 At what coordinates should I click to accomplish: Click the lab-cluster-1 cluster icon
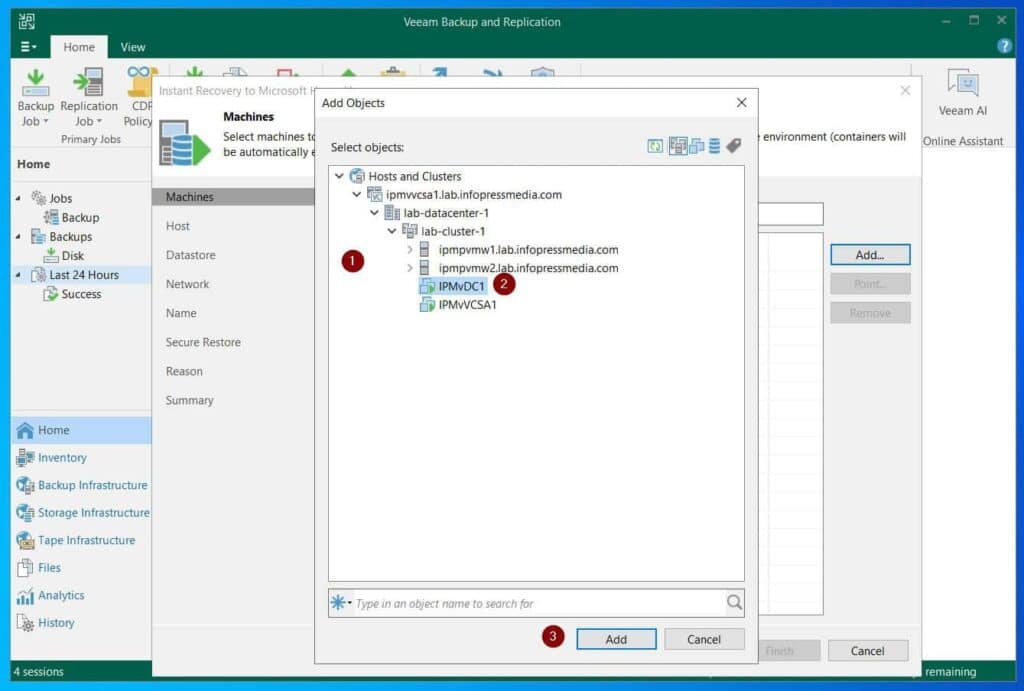tap(409, 231)
